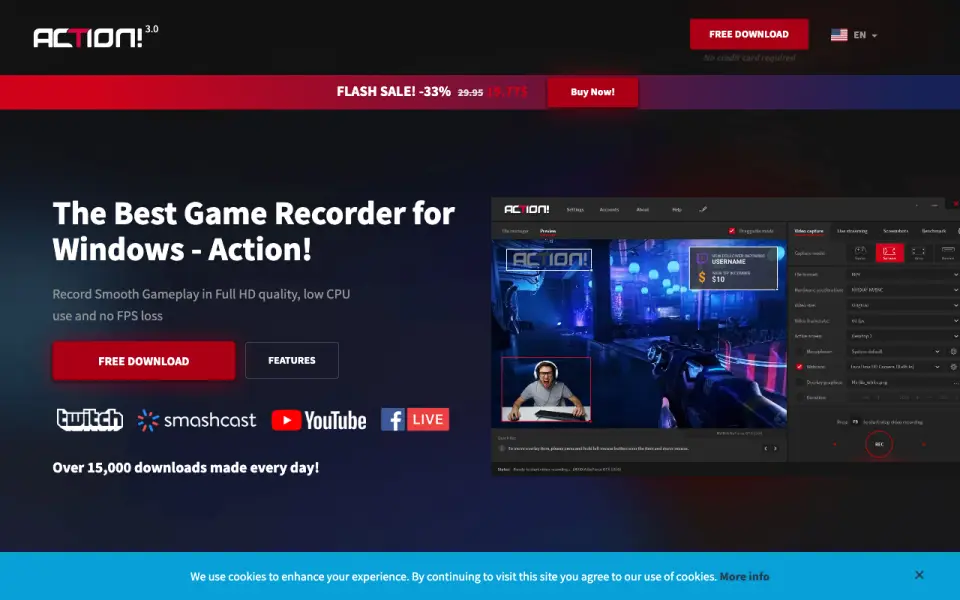Choose the red Screen capture mode icon
This screenshot has height=600, width=960.
[890, 252]
